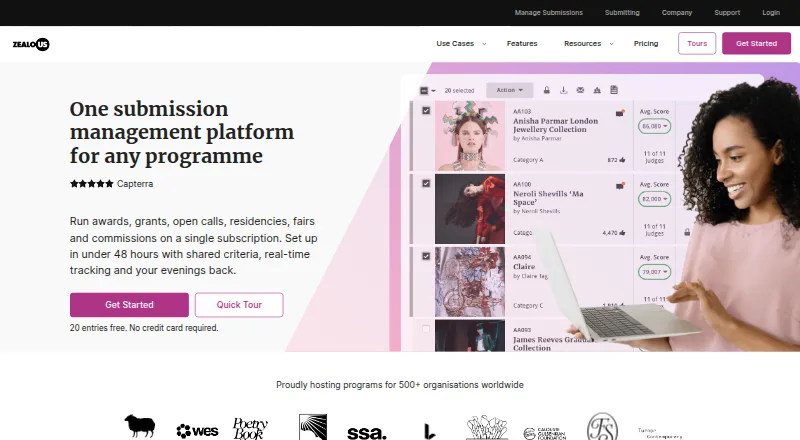
Task: Untick checkbox for Anisha Parmar entry AA103
Action: 426,110
